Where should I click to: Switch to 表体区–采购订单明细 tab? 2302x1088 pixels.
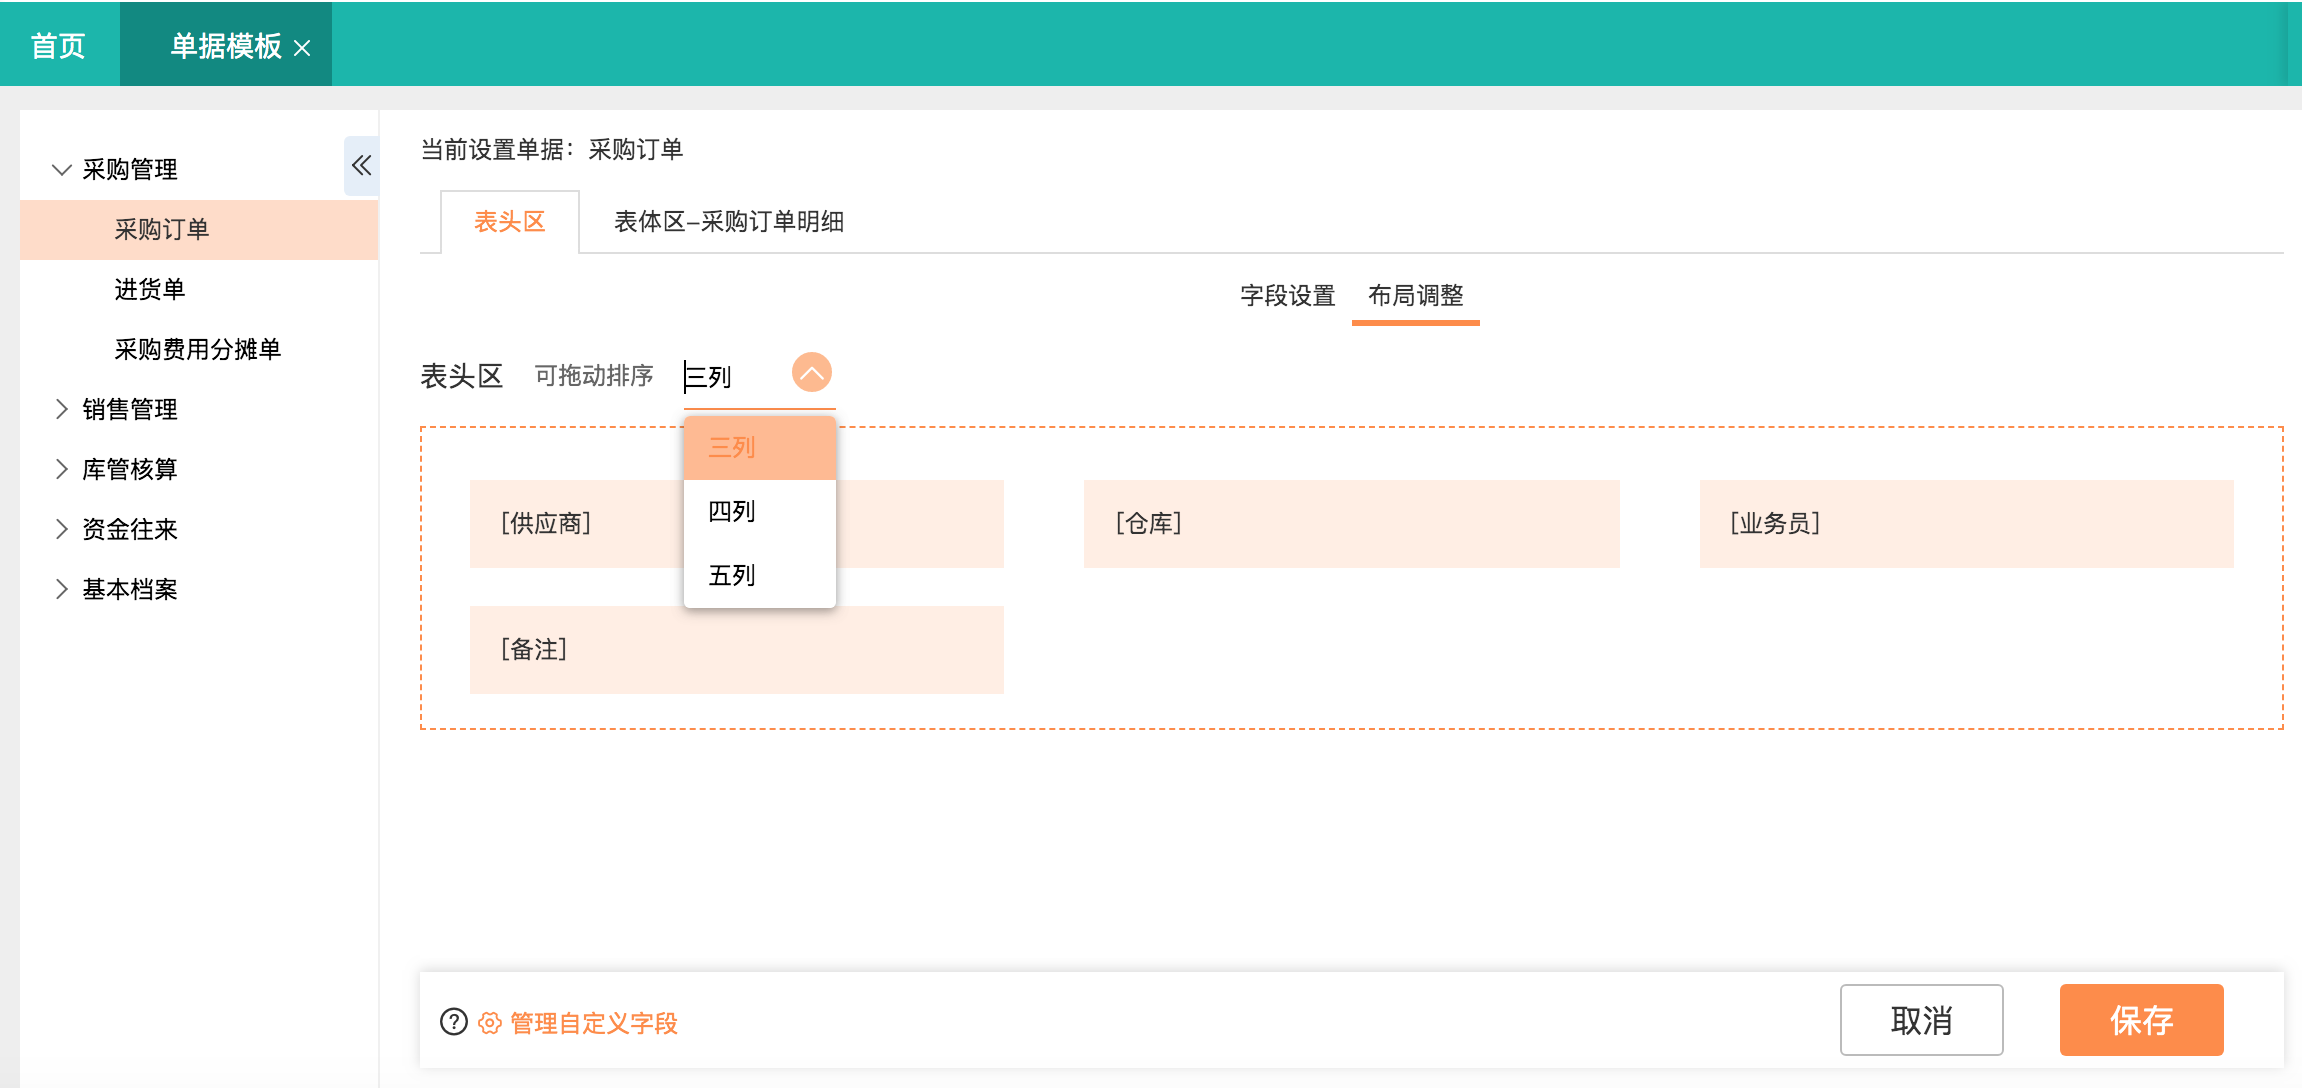[730, 222]
